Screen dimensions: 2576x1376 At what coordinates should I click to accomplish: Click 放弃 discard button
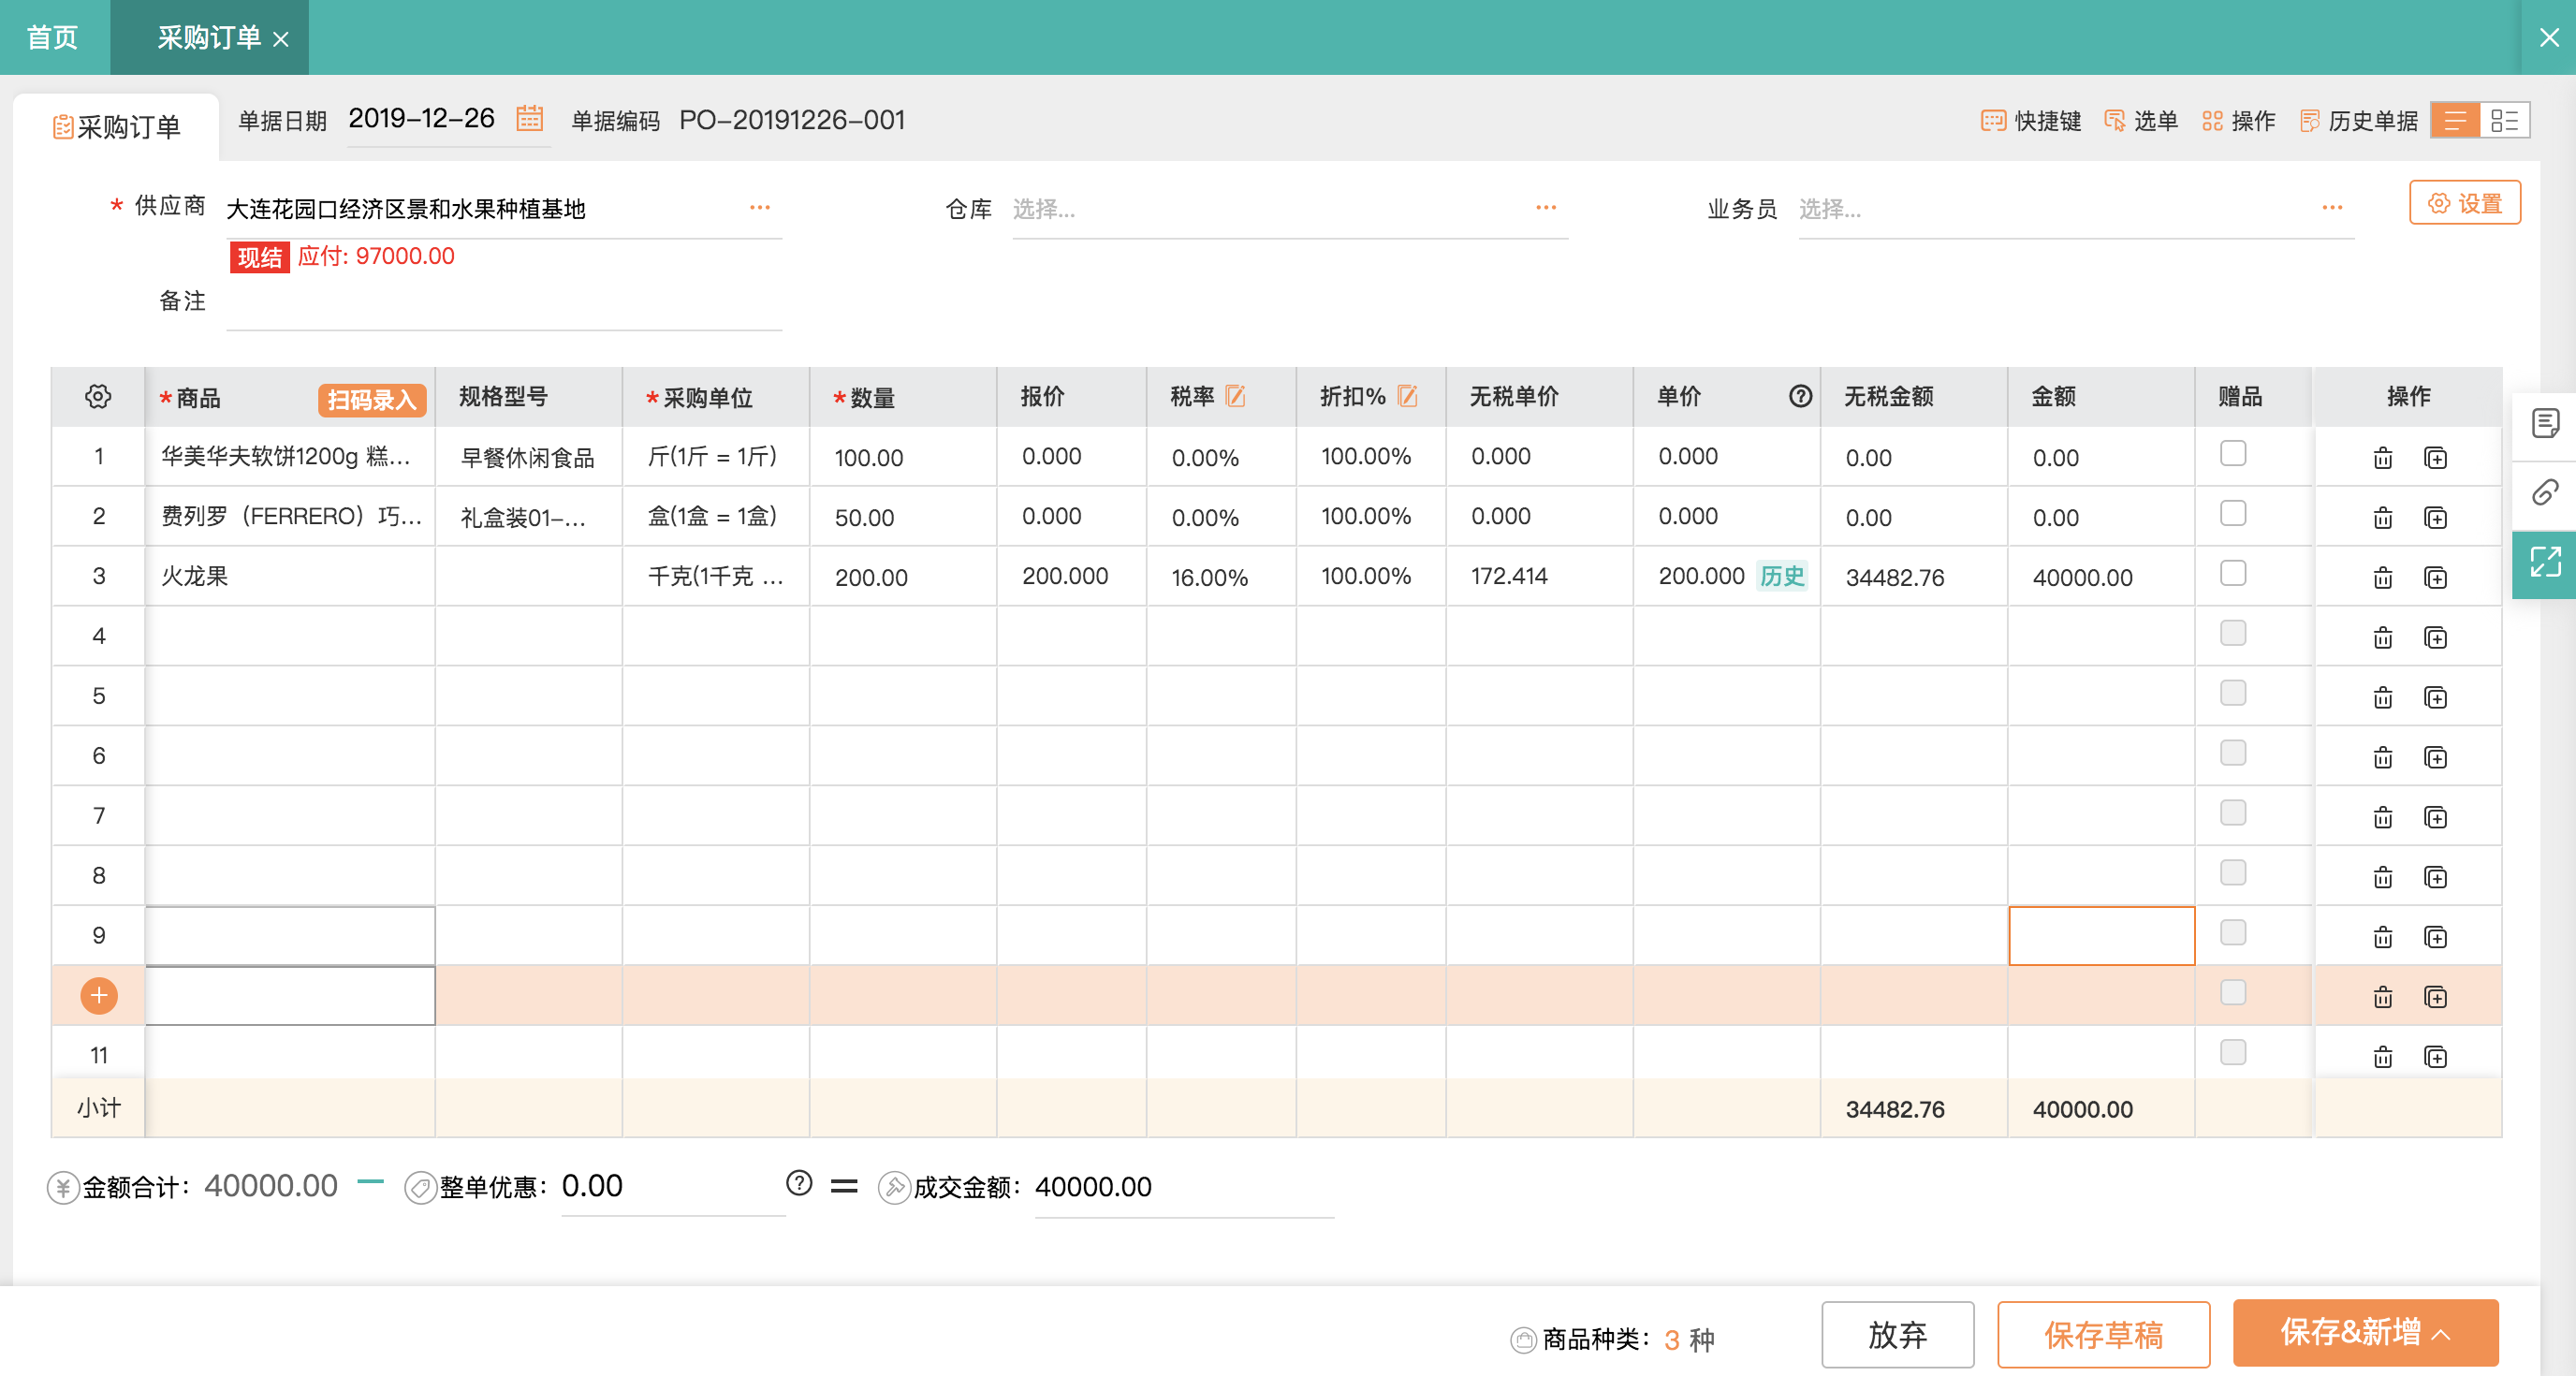1896,1330
